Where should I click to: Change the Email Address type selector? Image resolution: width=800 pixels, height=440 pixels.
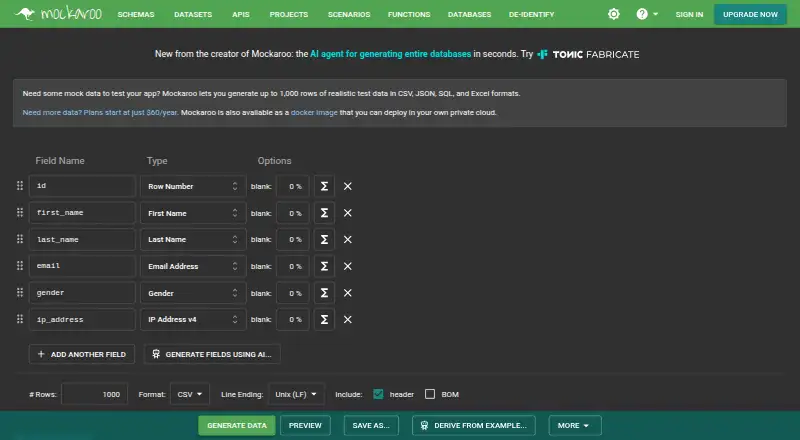click(193, 266)
